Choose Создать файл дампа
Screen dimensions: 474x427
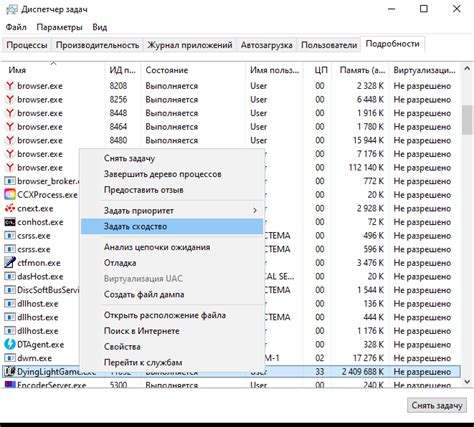172,295
